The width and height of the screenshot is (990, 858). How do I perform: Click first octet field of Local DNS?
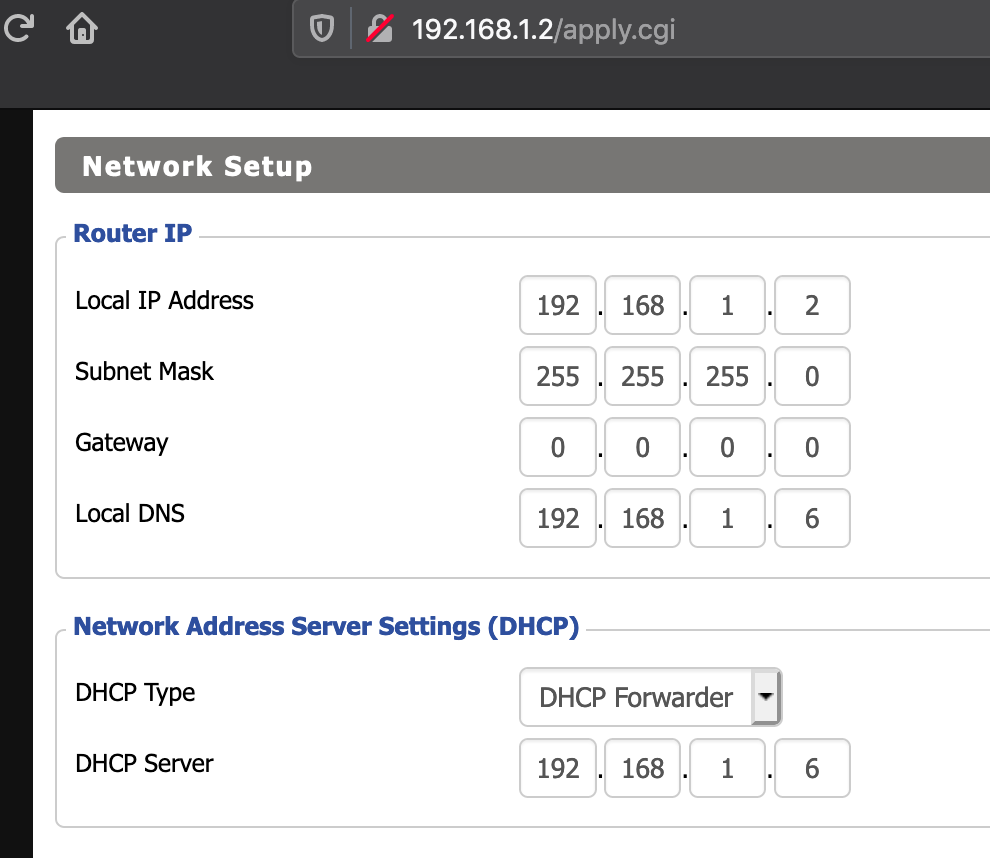click(x=558, y=518)
